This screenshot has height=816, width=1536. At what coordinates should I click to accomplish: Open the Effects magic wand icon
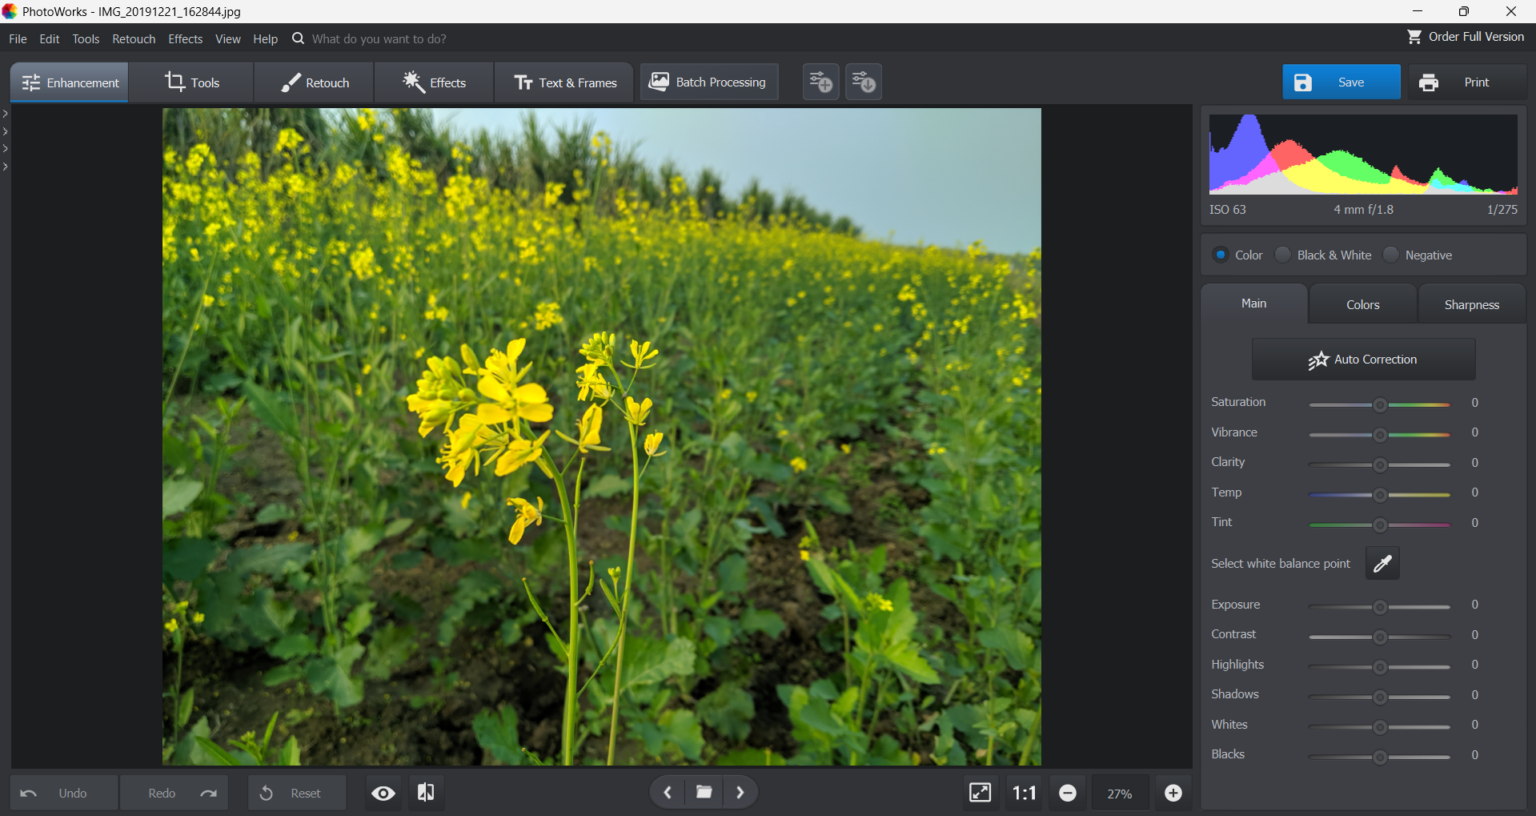pyautogui.click(x=412, y=82)
